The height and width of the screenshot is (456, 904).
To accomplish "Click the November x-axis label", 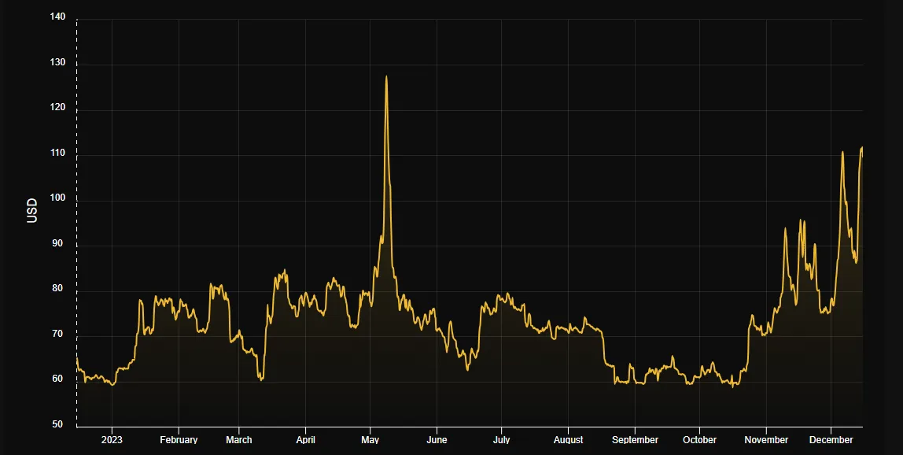I will 766,439.
